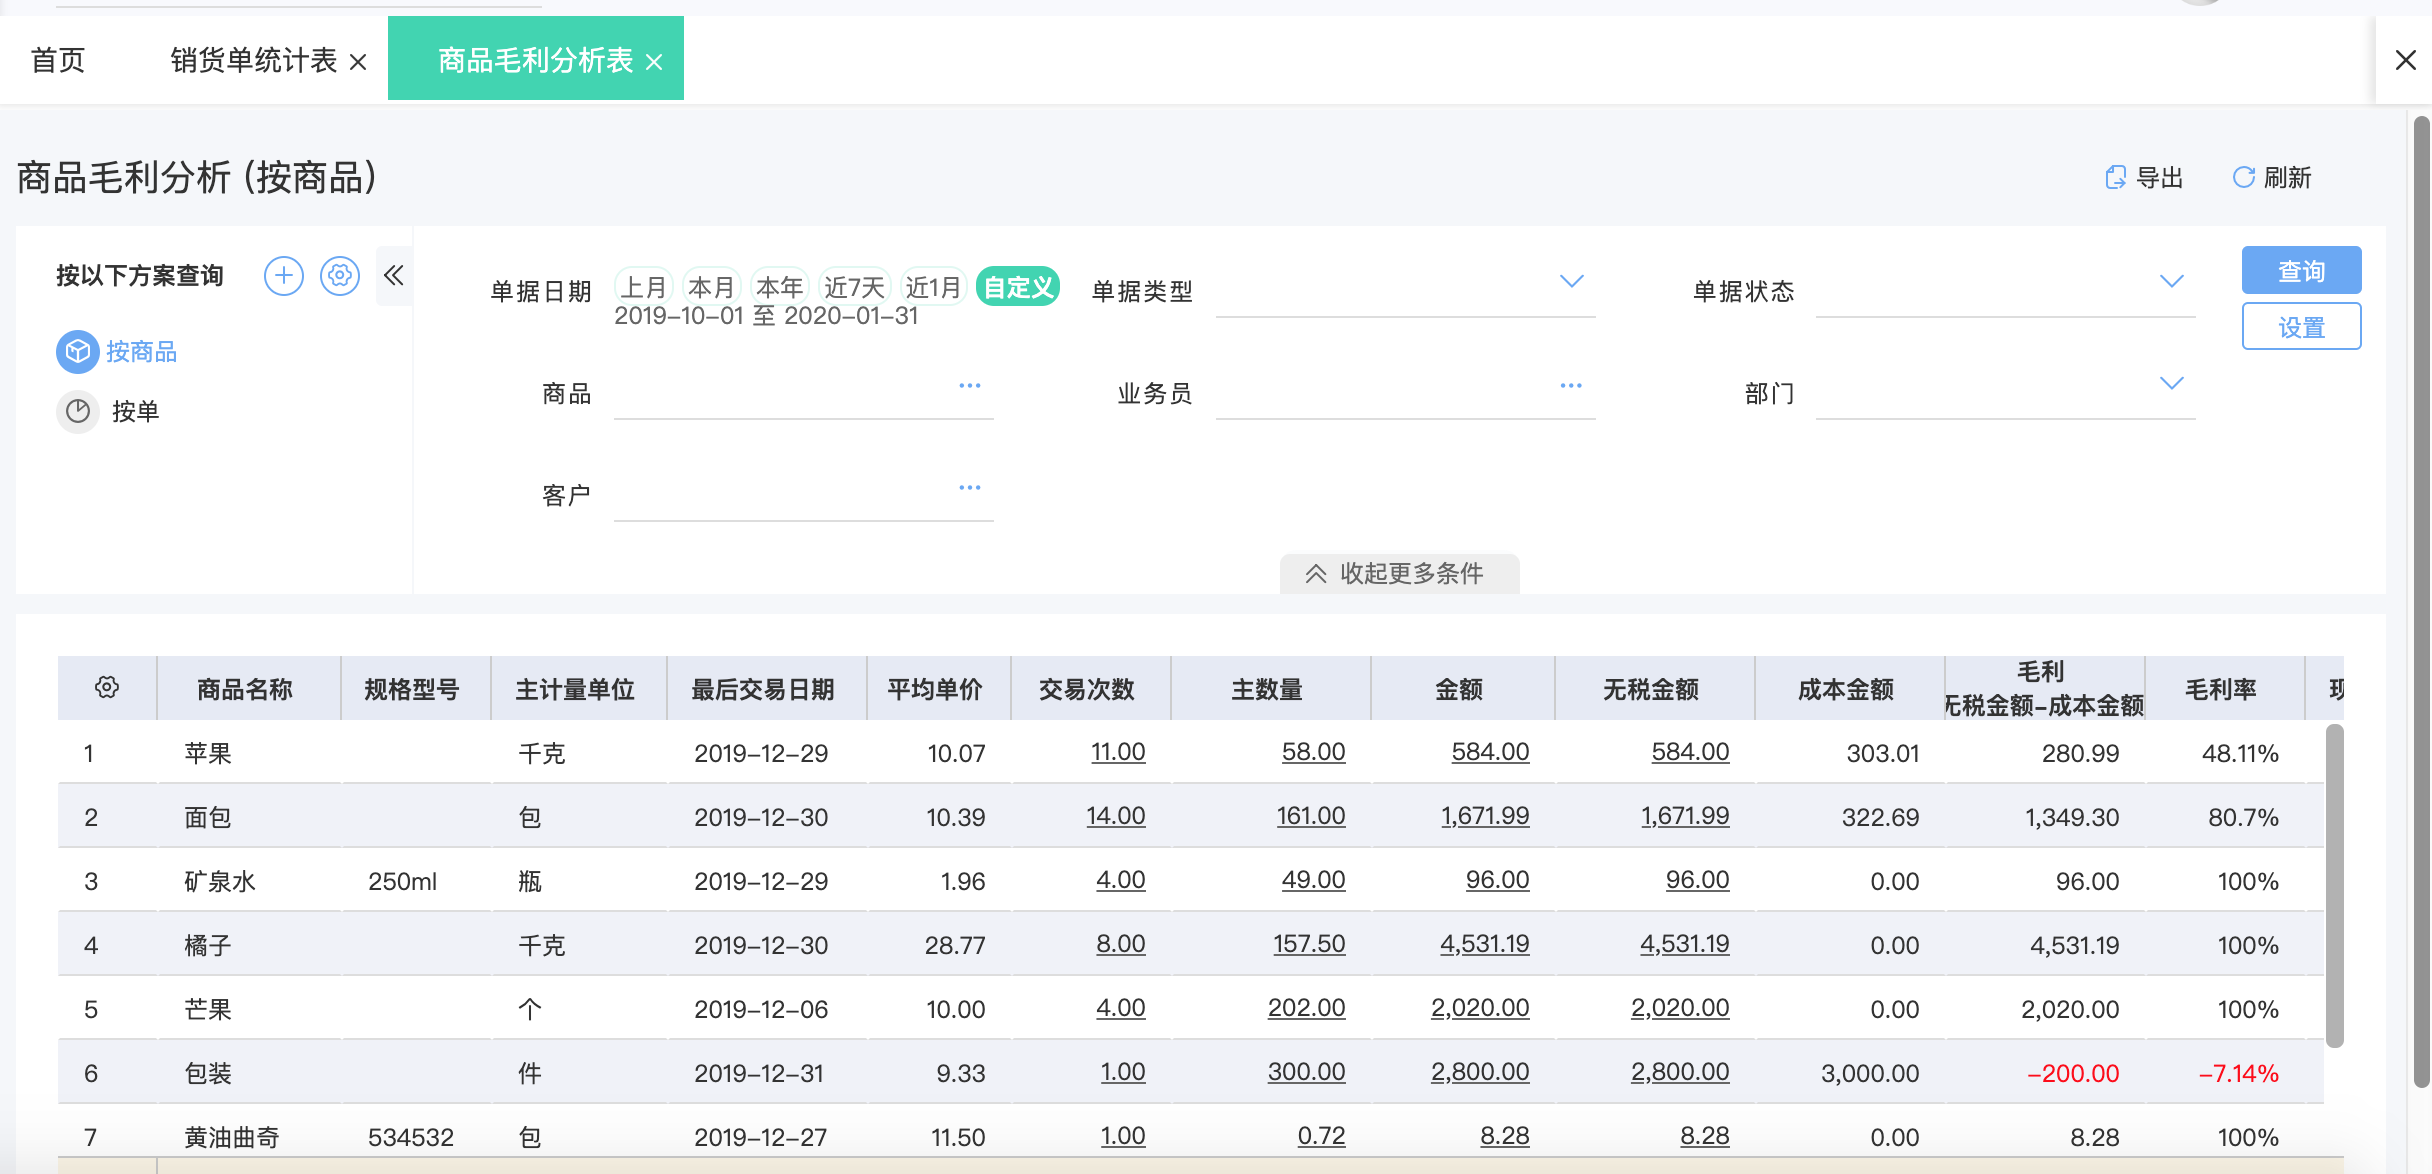Click the 查询 button to search
The width and height of the screenshot is (2432, 1174).
tap(2303, 273)
